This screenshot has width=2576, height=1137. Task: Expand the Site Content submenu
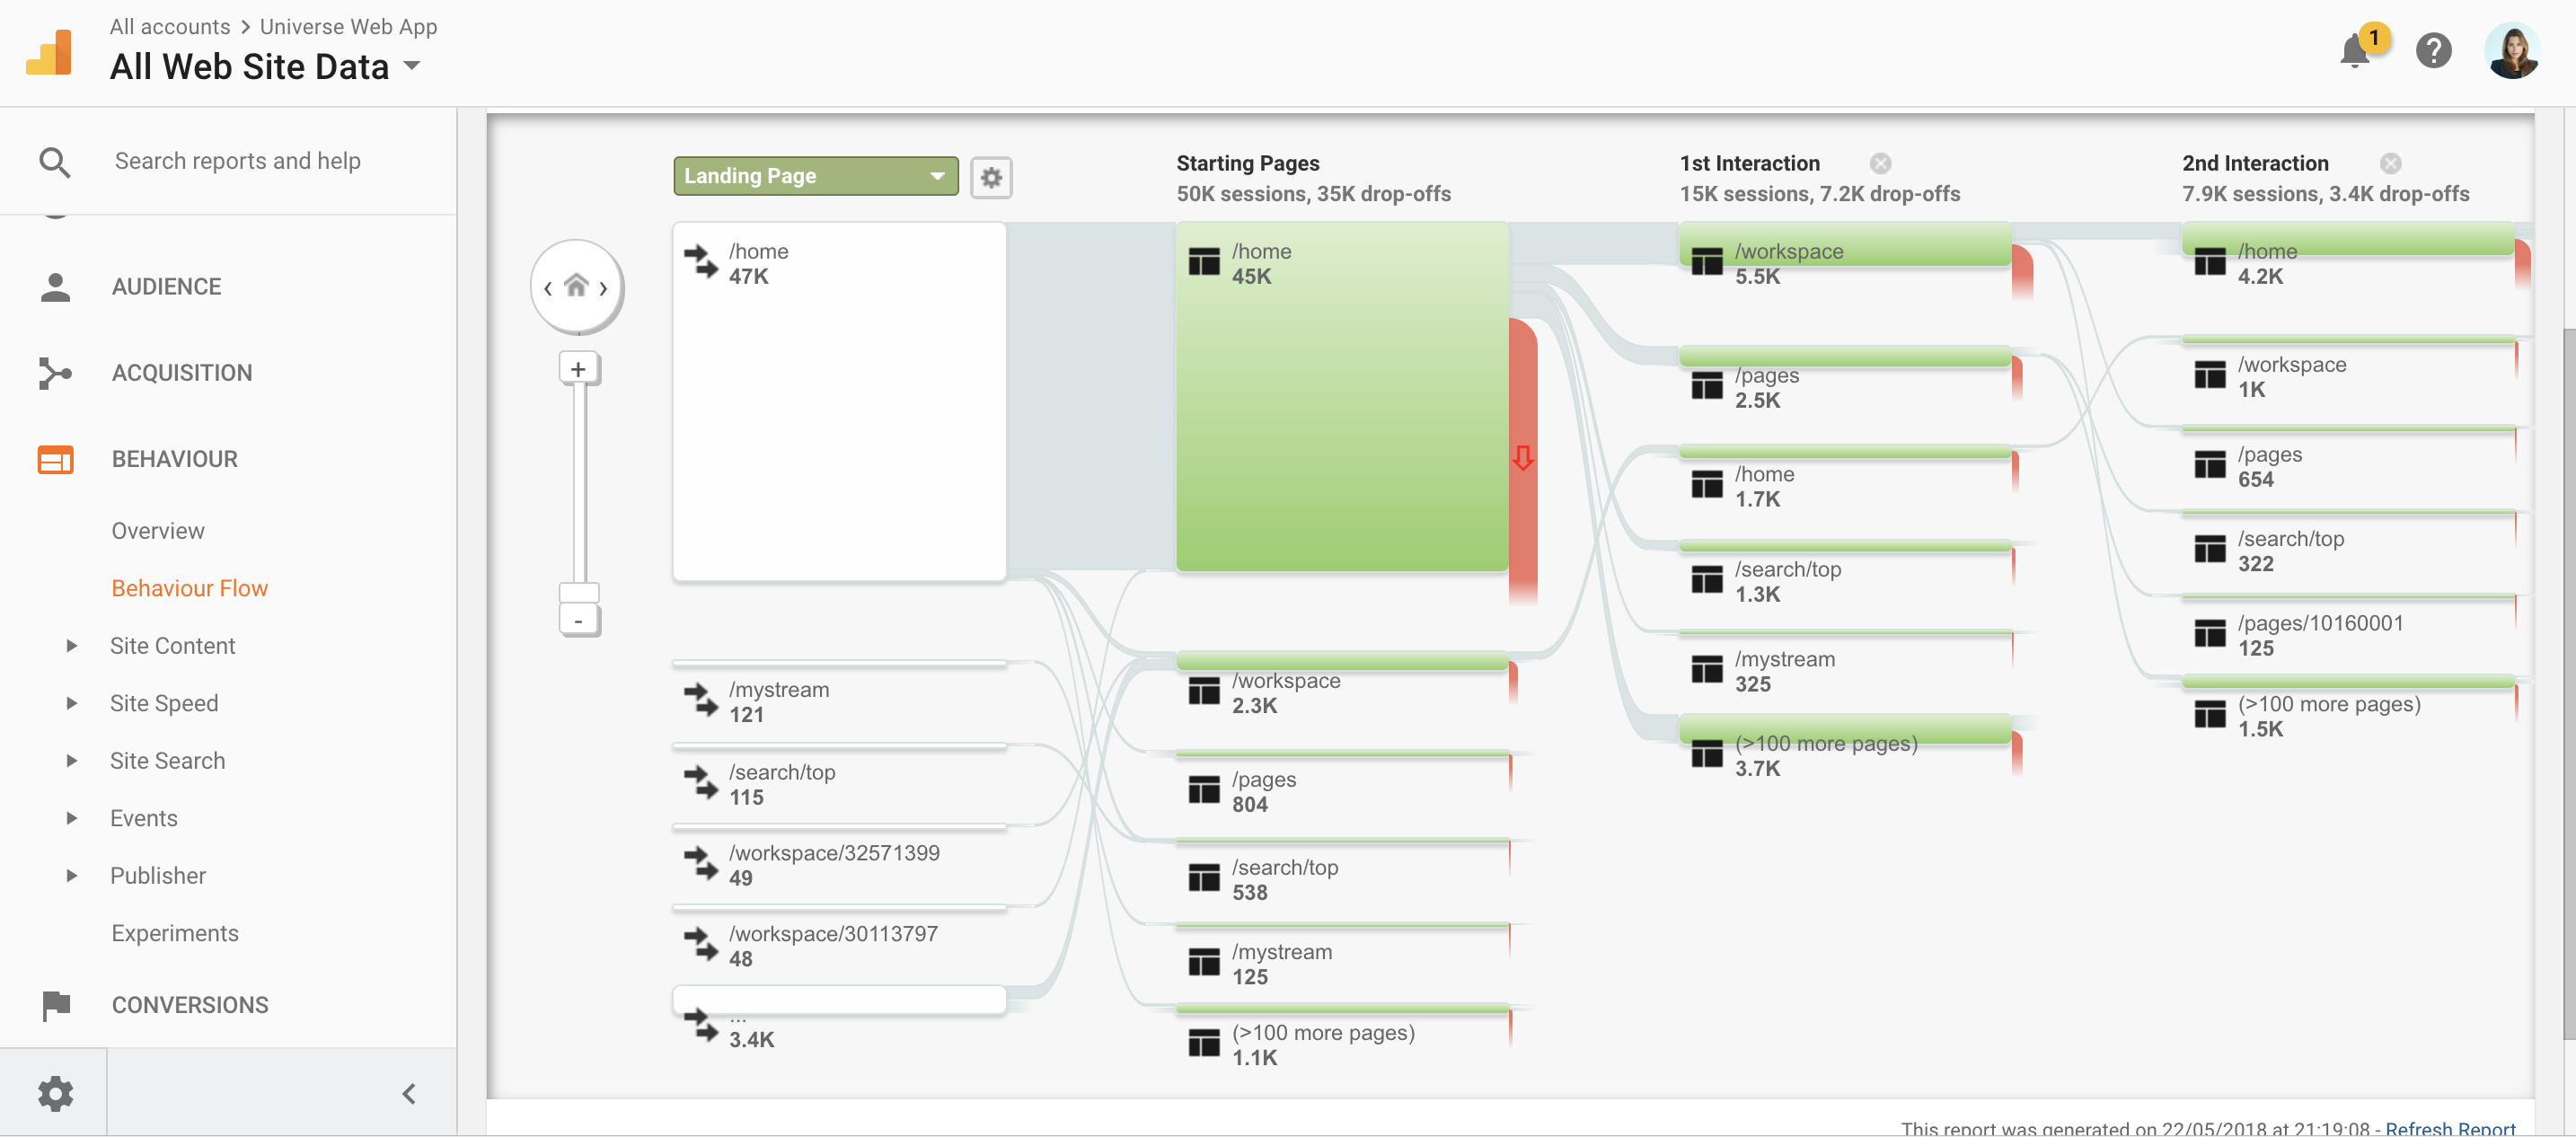(172, 646)
